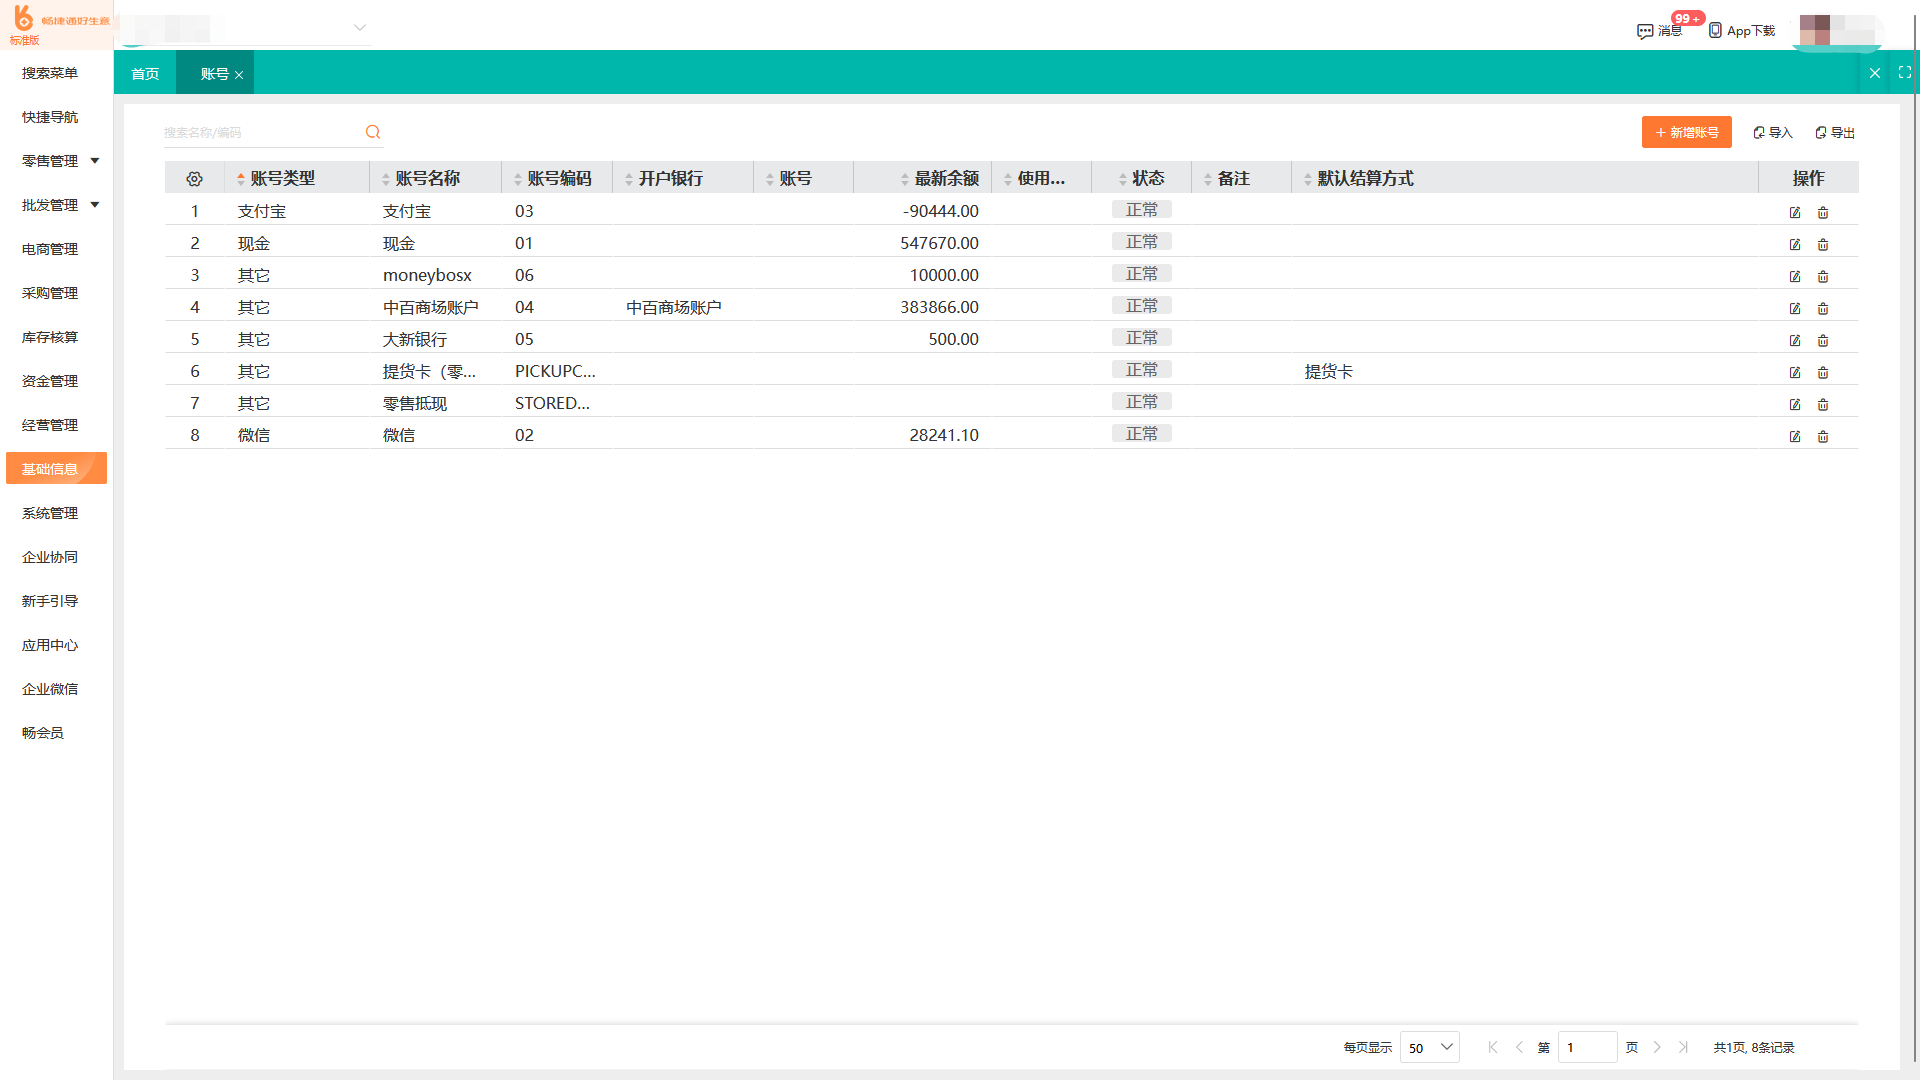1920x1080 pixels.
Task: Click the delete icon for 中百商场账户
Action: (x=1822, y=306)
